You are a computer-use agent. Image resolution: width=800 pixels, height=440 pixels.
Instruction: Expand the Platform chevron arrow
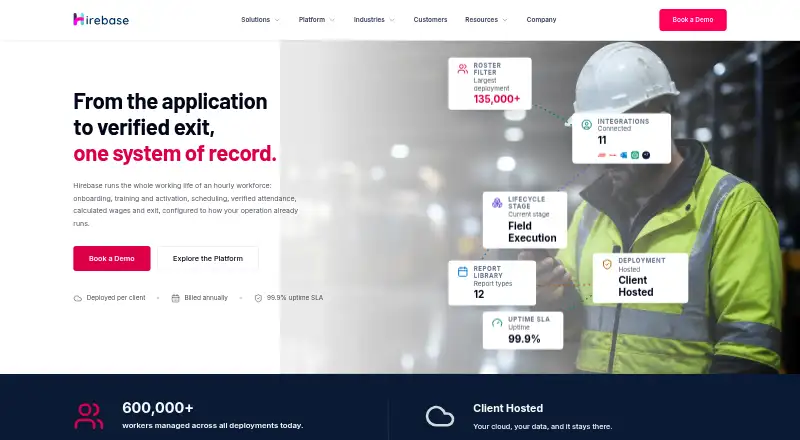[x=332, y=20]
